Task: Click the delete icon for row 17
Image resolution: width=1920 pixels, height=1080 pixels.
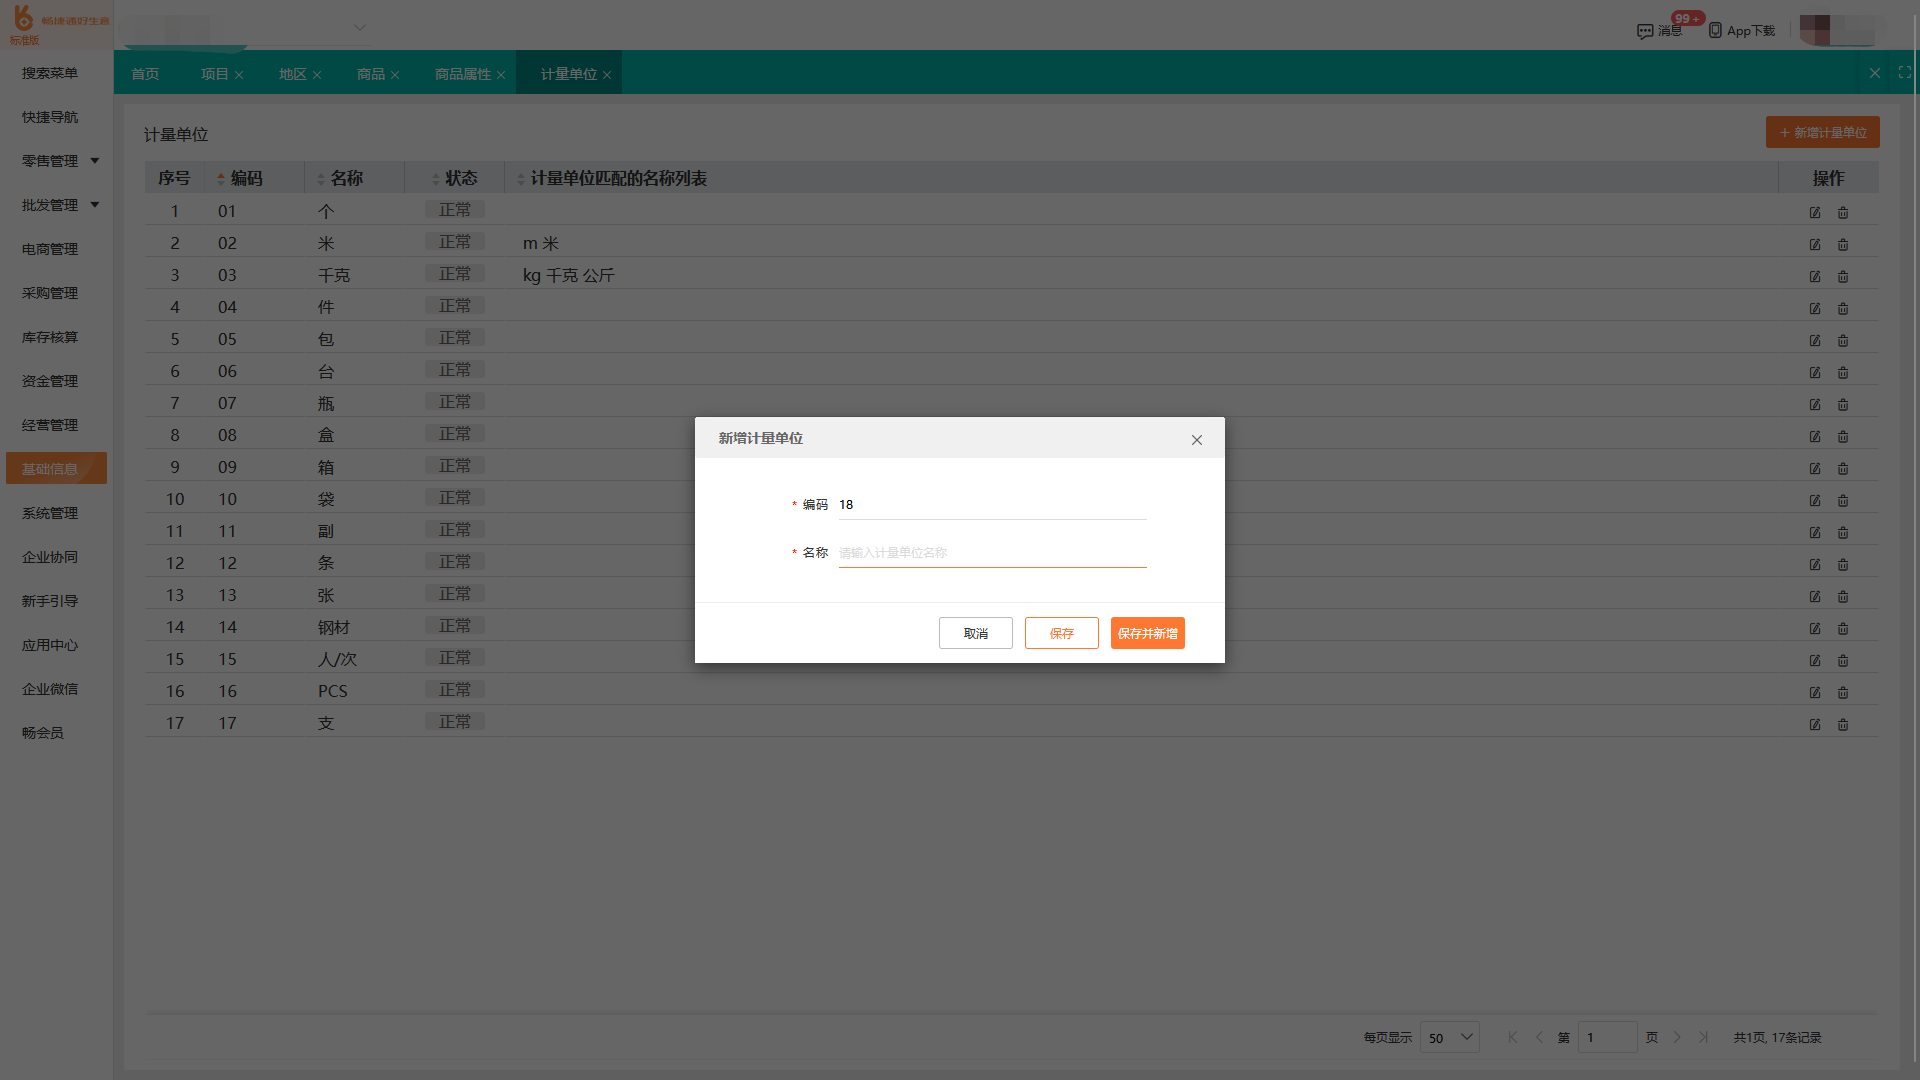Action: tap(1844, 723)
